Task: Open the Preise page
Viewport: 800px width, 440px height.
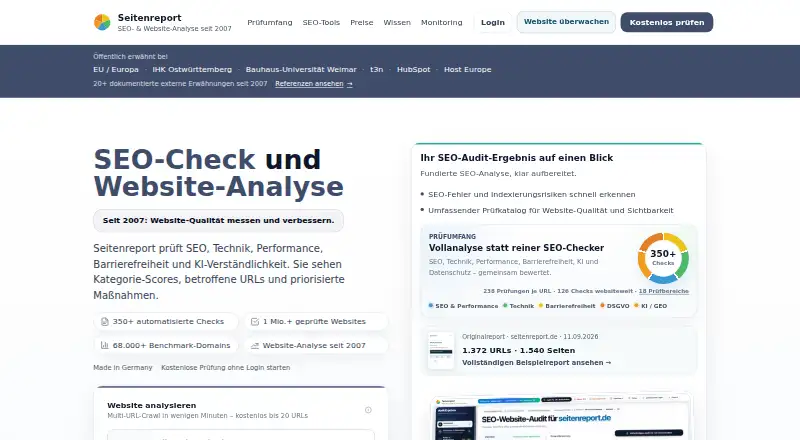Action: click(362, 22)
